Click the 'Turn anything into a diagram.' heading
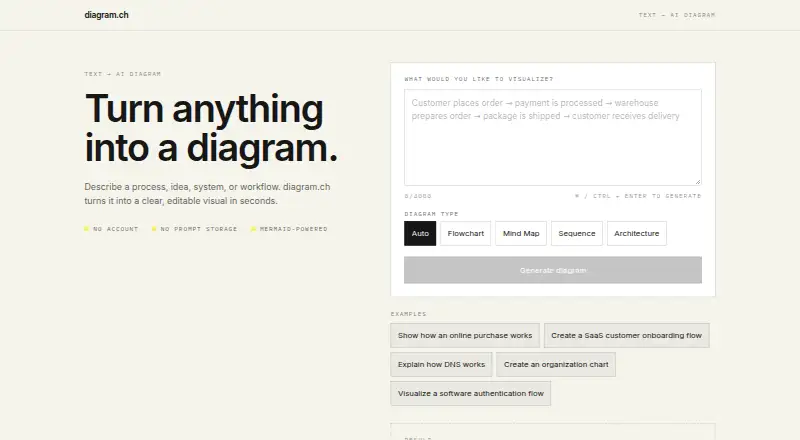 pos(211,128)
